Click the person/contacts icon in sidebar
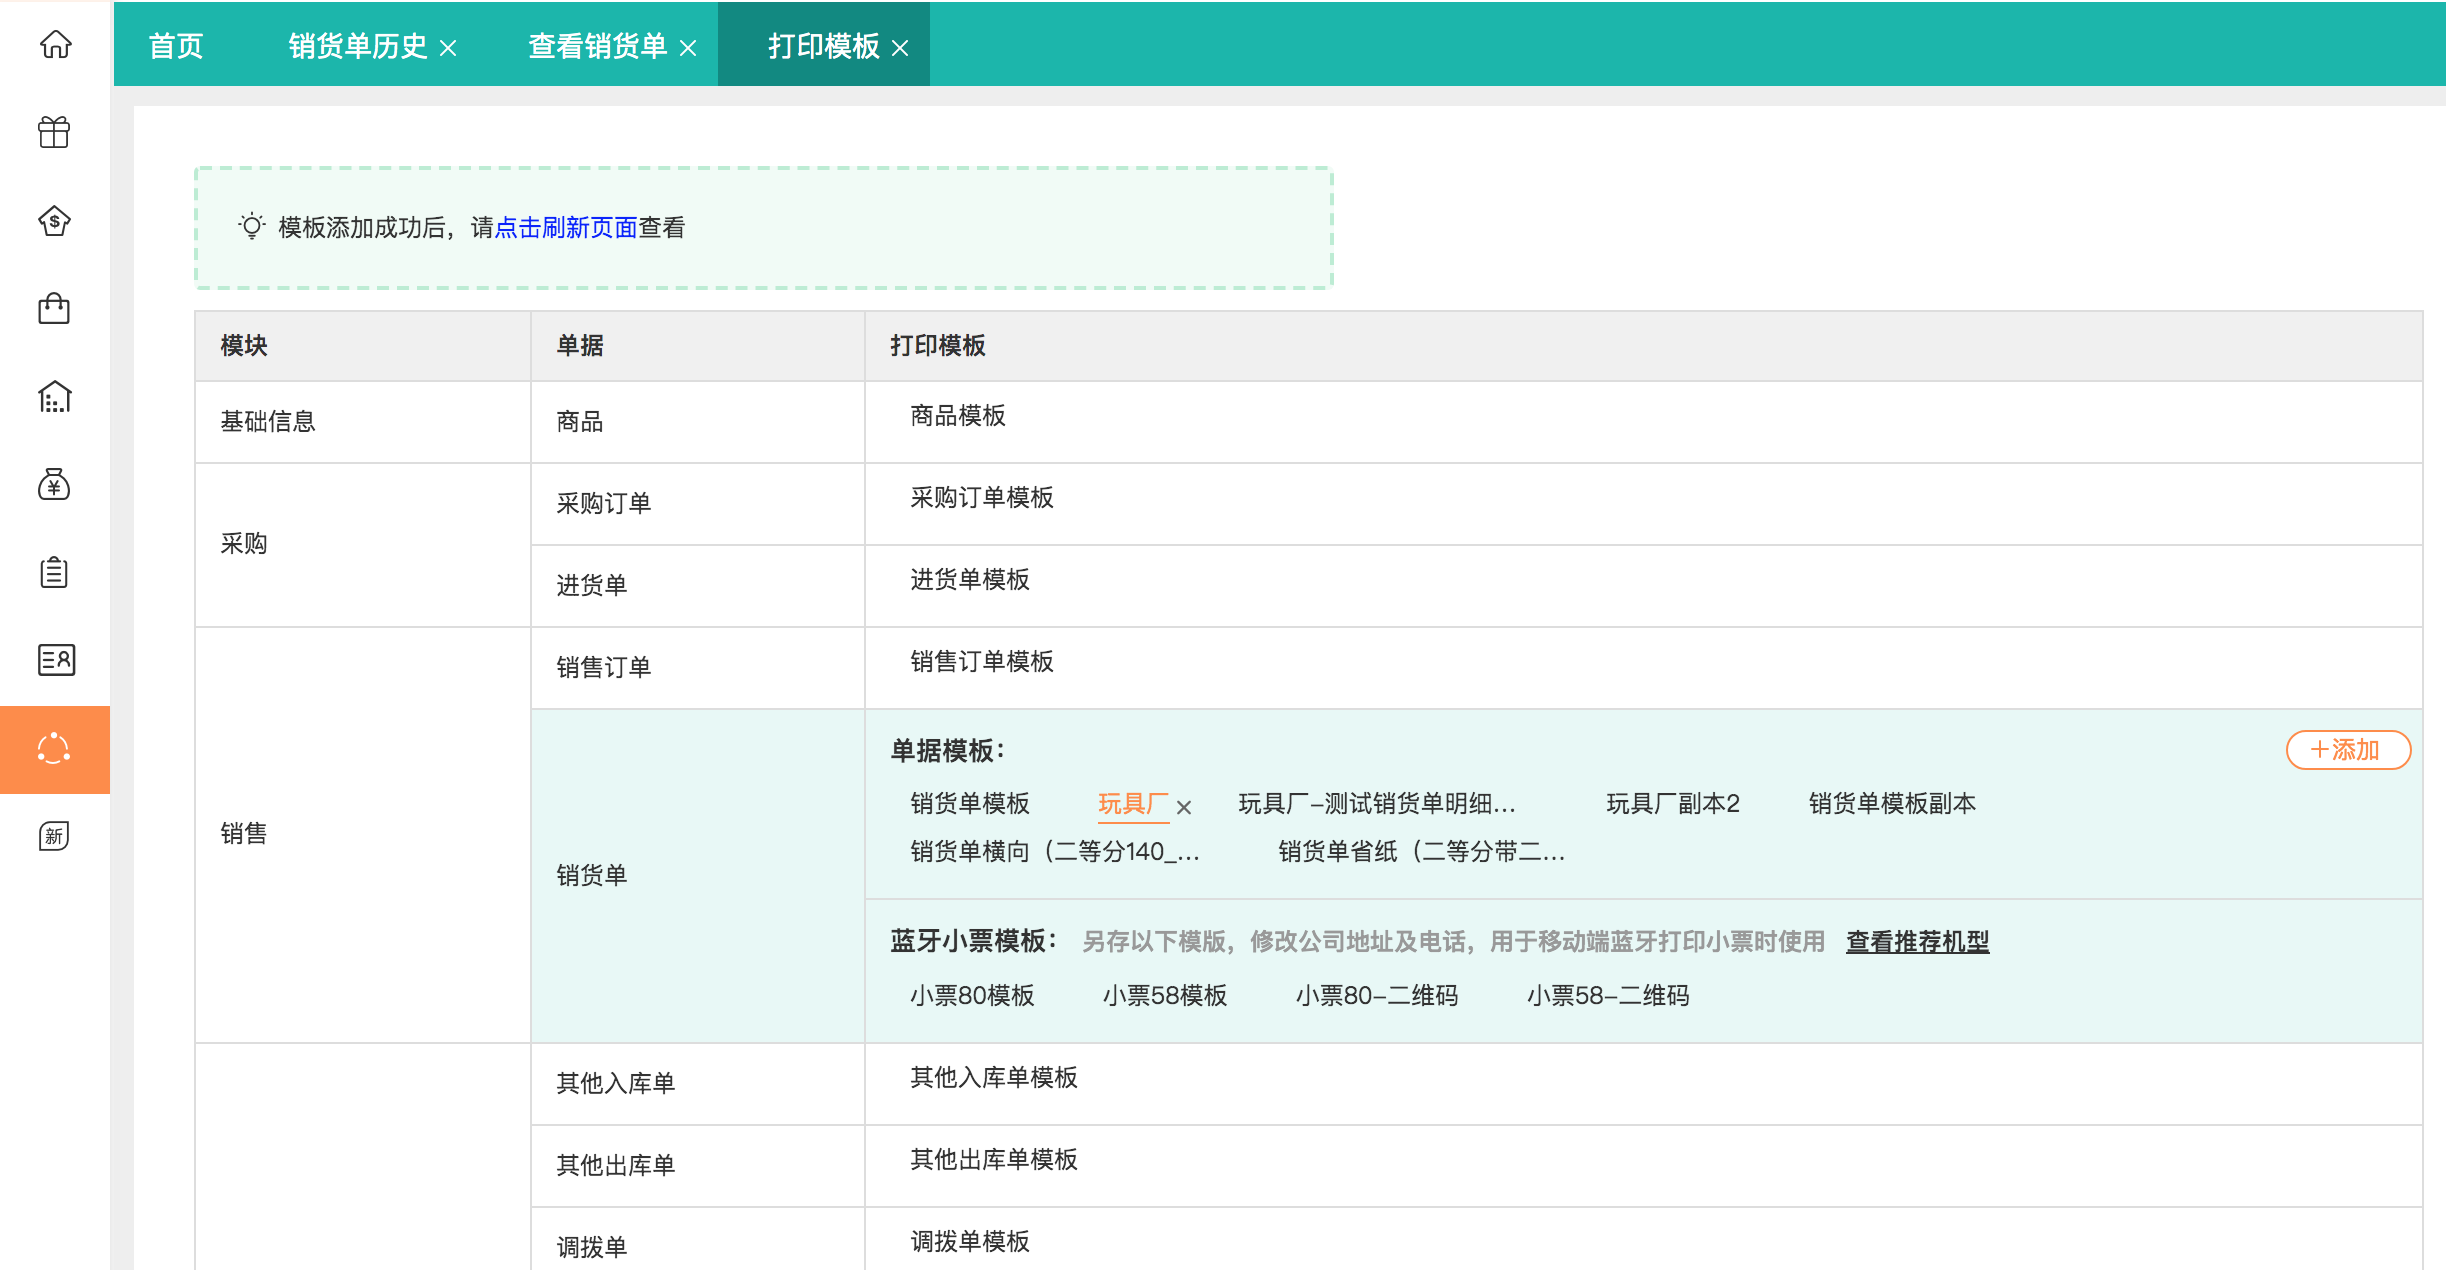Viewport: 2446px width, 1270px height. pyautogui.click(x=55, y=658)
